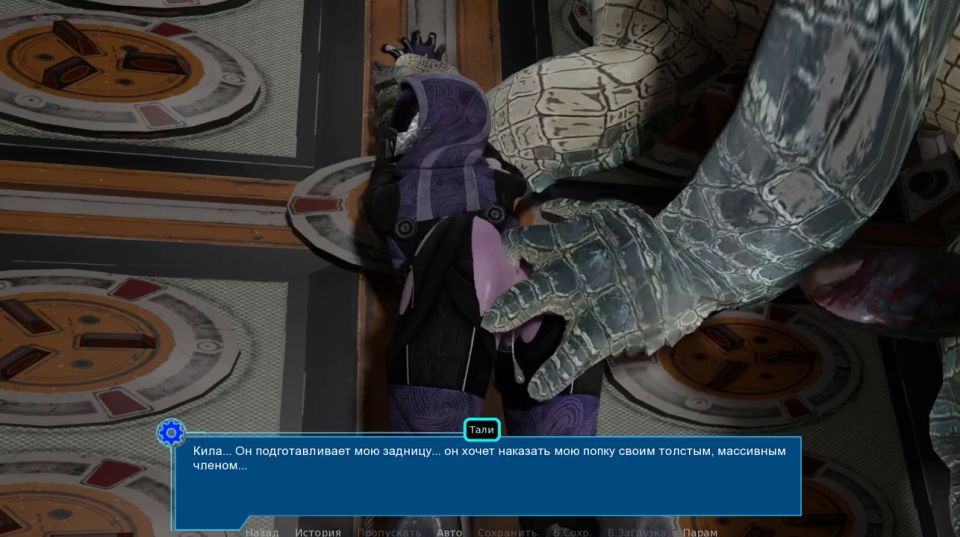Screen dimensions: 960x537
Task: Click the word Кила in the dialogue
Action: tap(208, 451)
